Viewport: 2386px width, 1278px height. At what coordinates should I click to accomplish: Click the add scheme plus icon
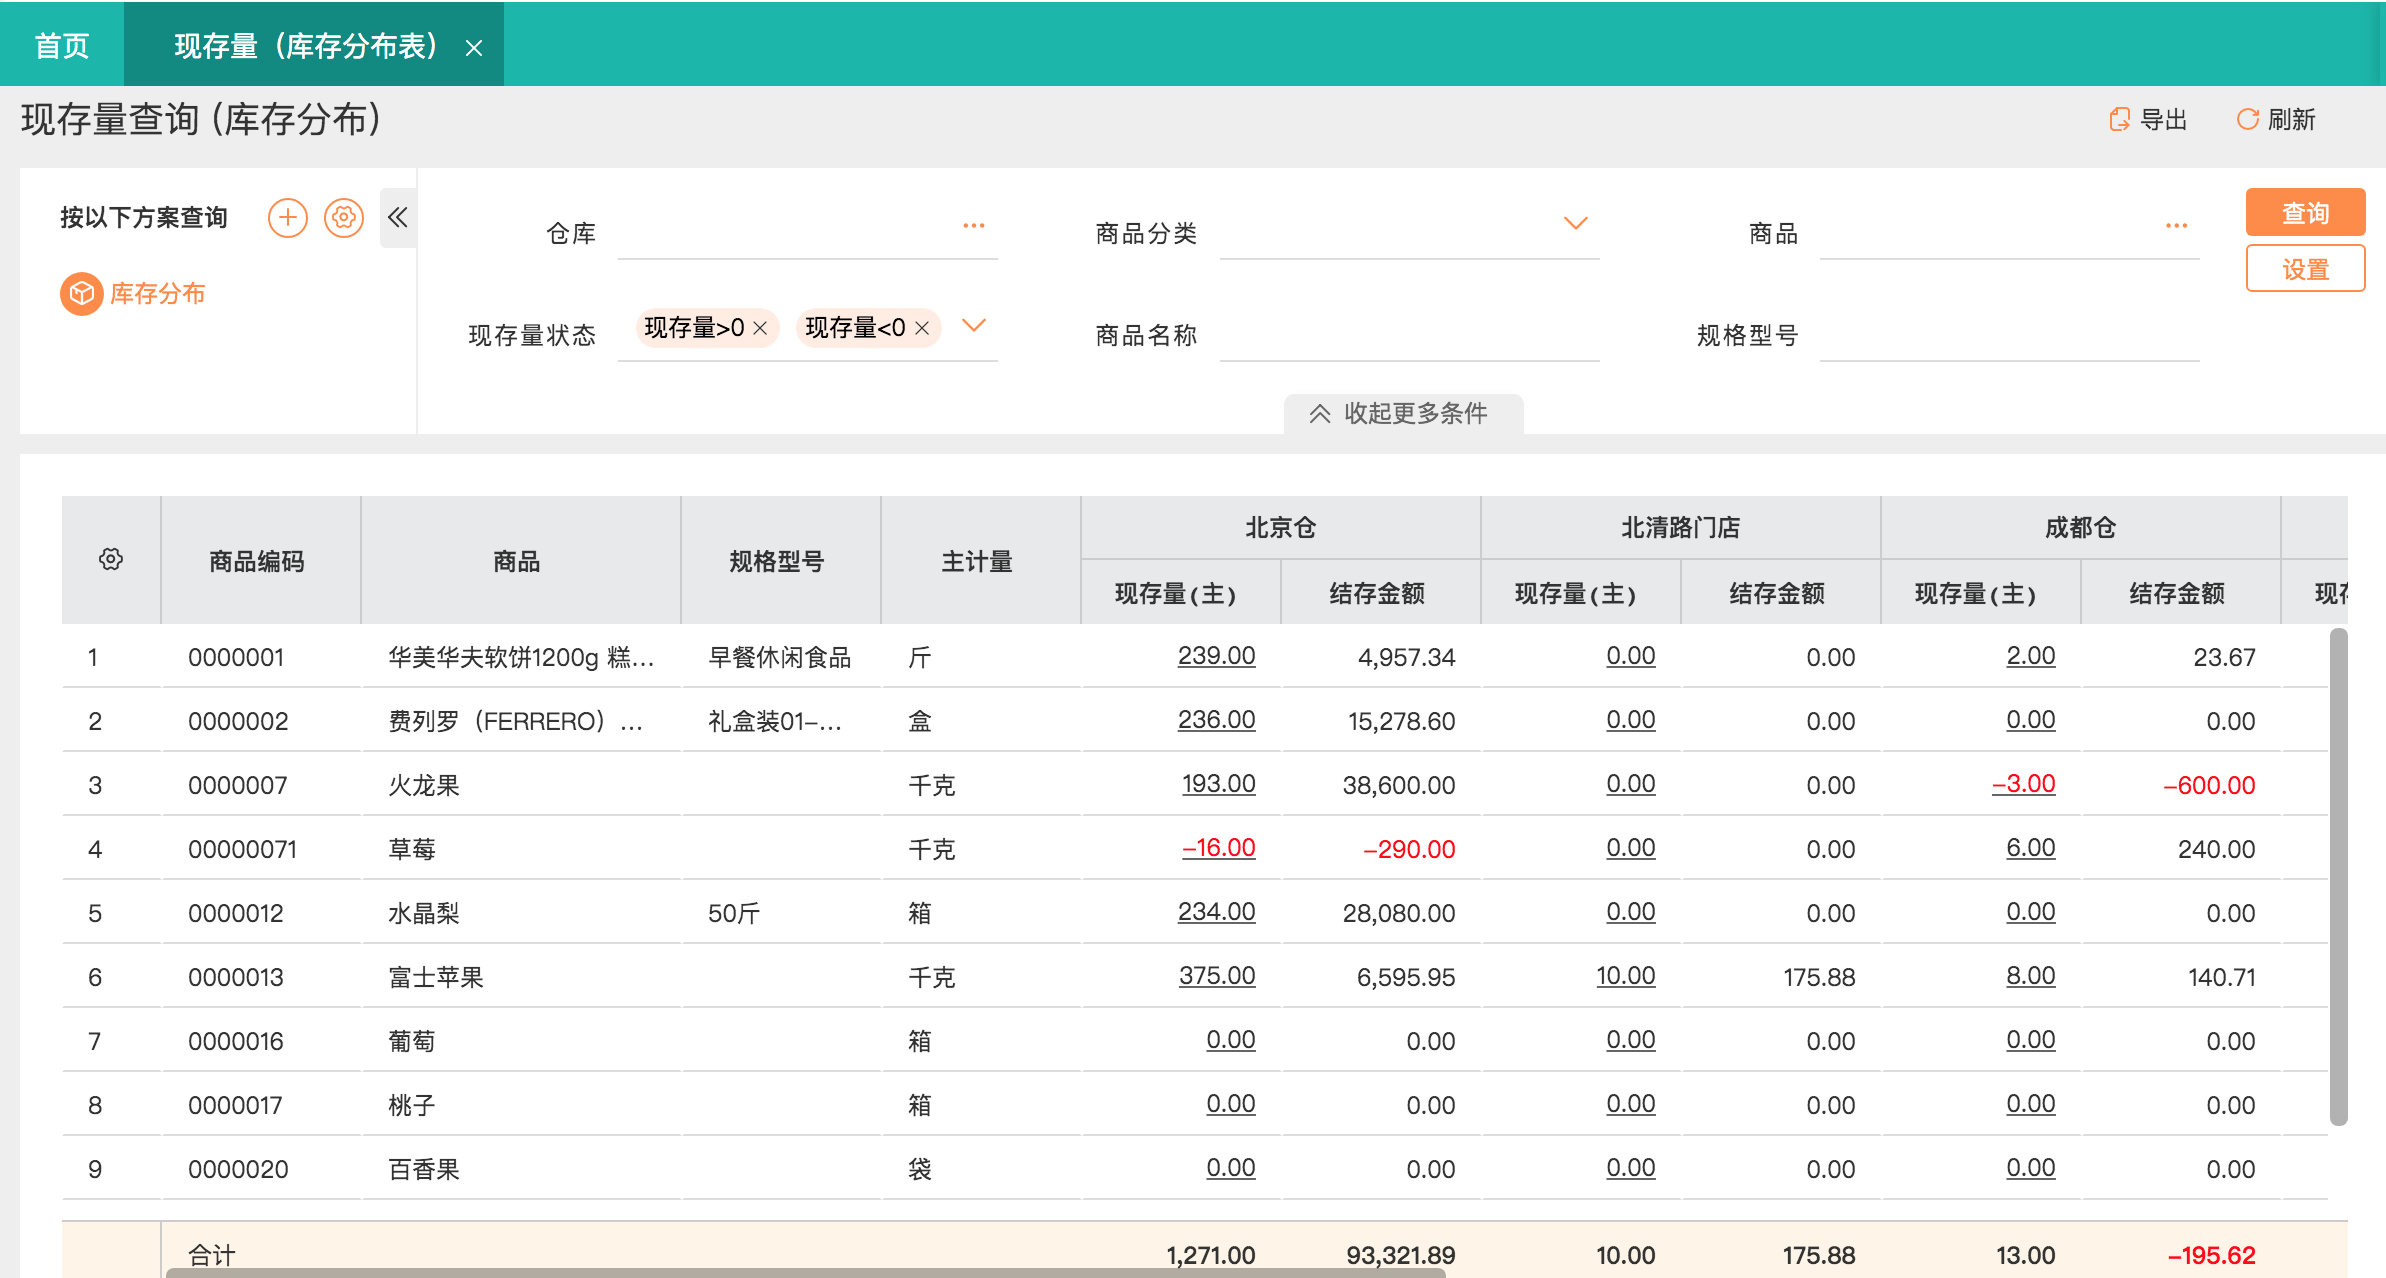290,219
